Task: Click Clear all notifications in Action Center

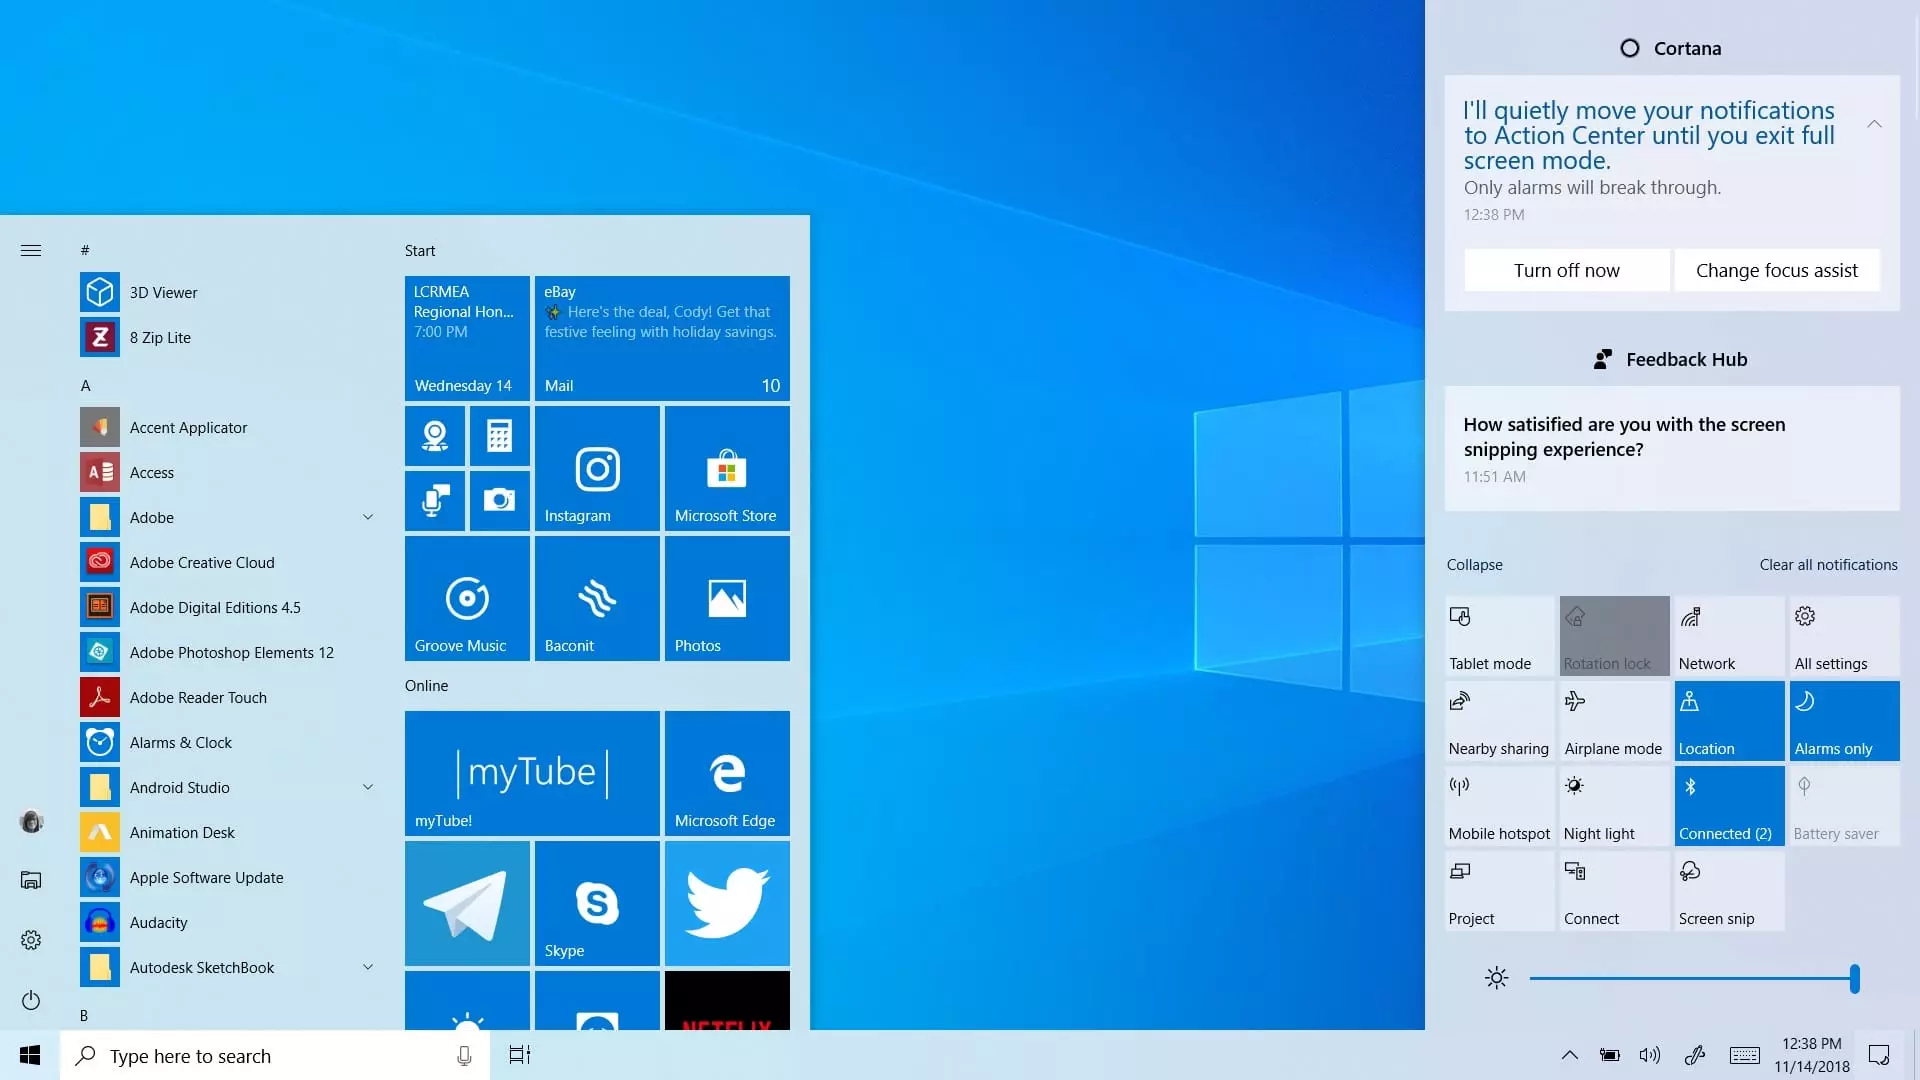Action: (x=1829, y=563)
